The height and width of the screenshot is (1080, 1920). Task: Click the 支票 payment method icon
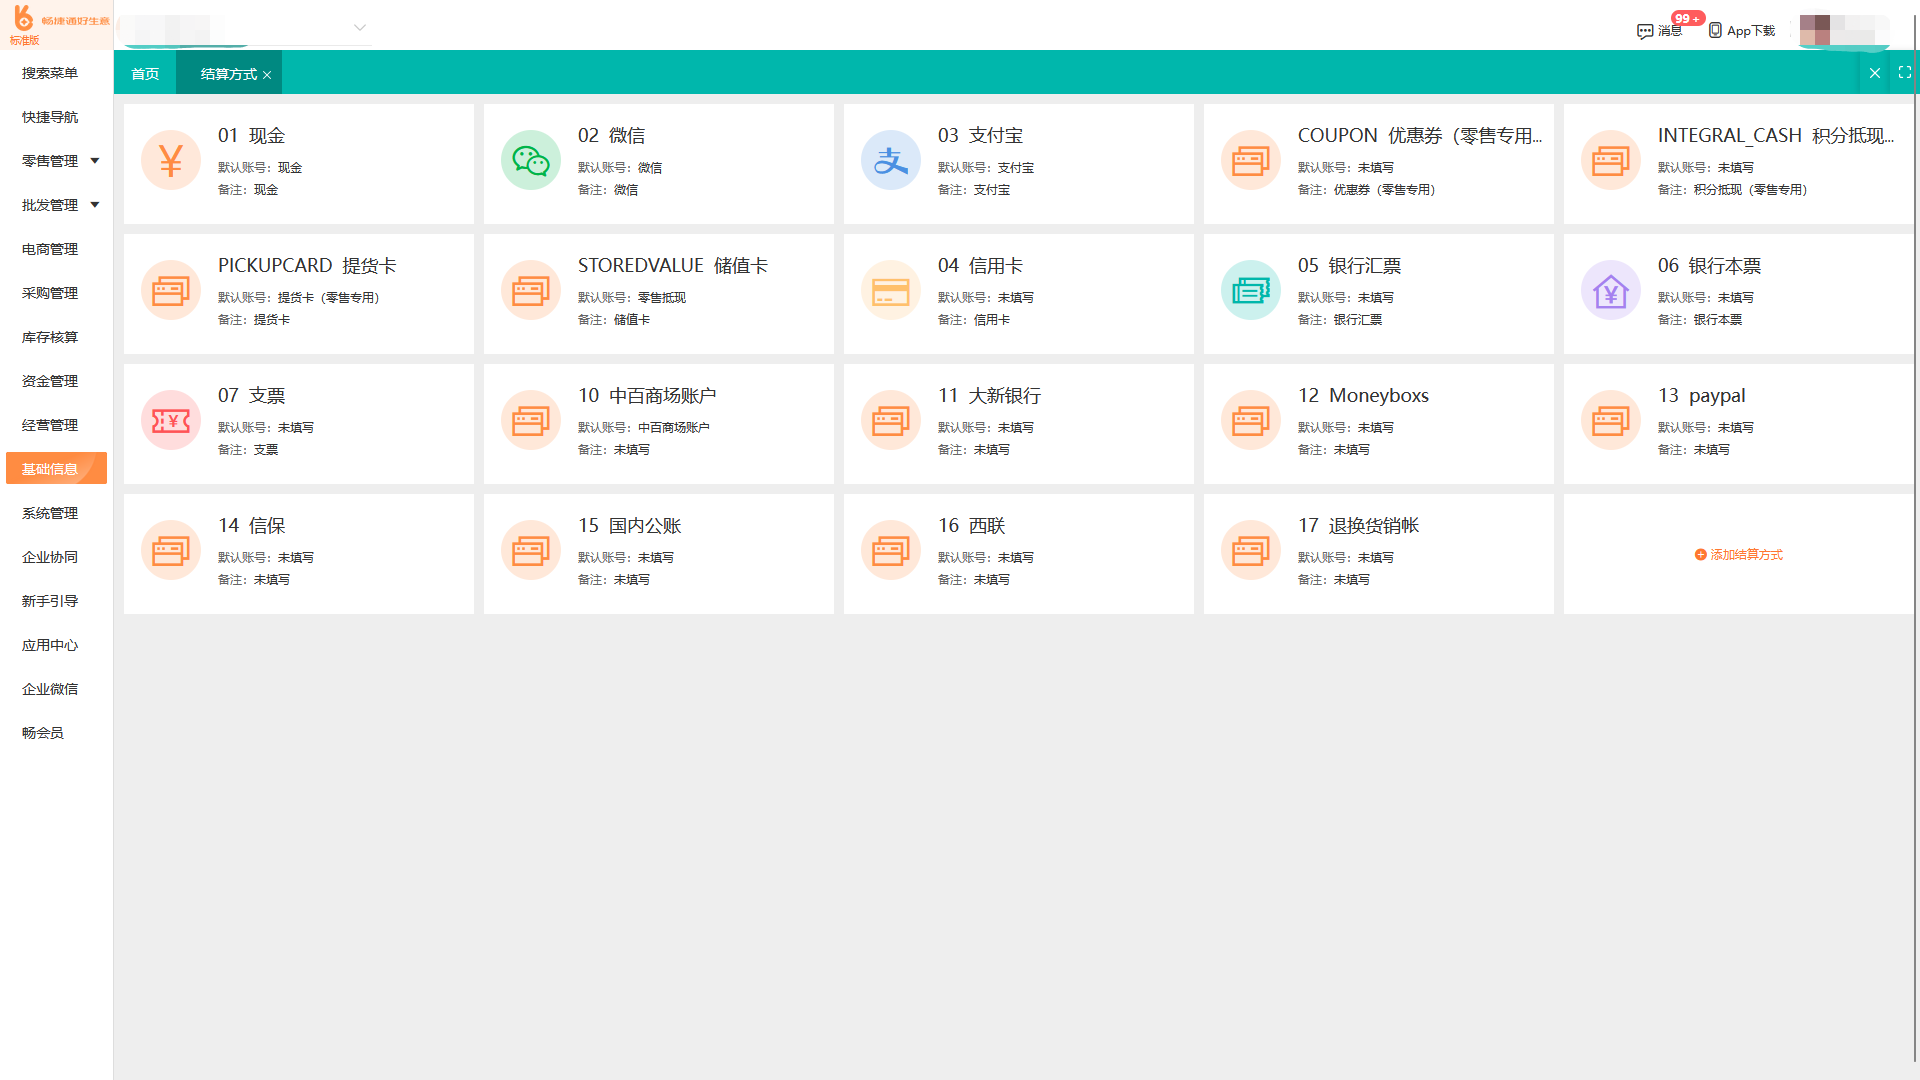[169, 418]
